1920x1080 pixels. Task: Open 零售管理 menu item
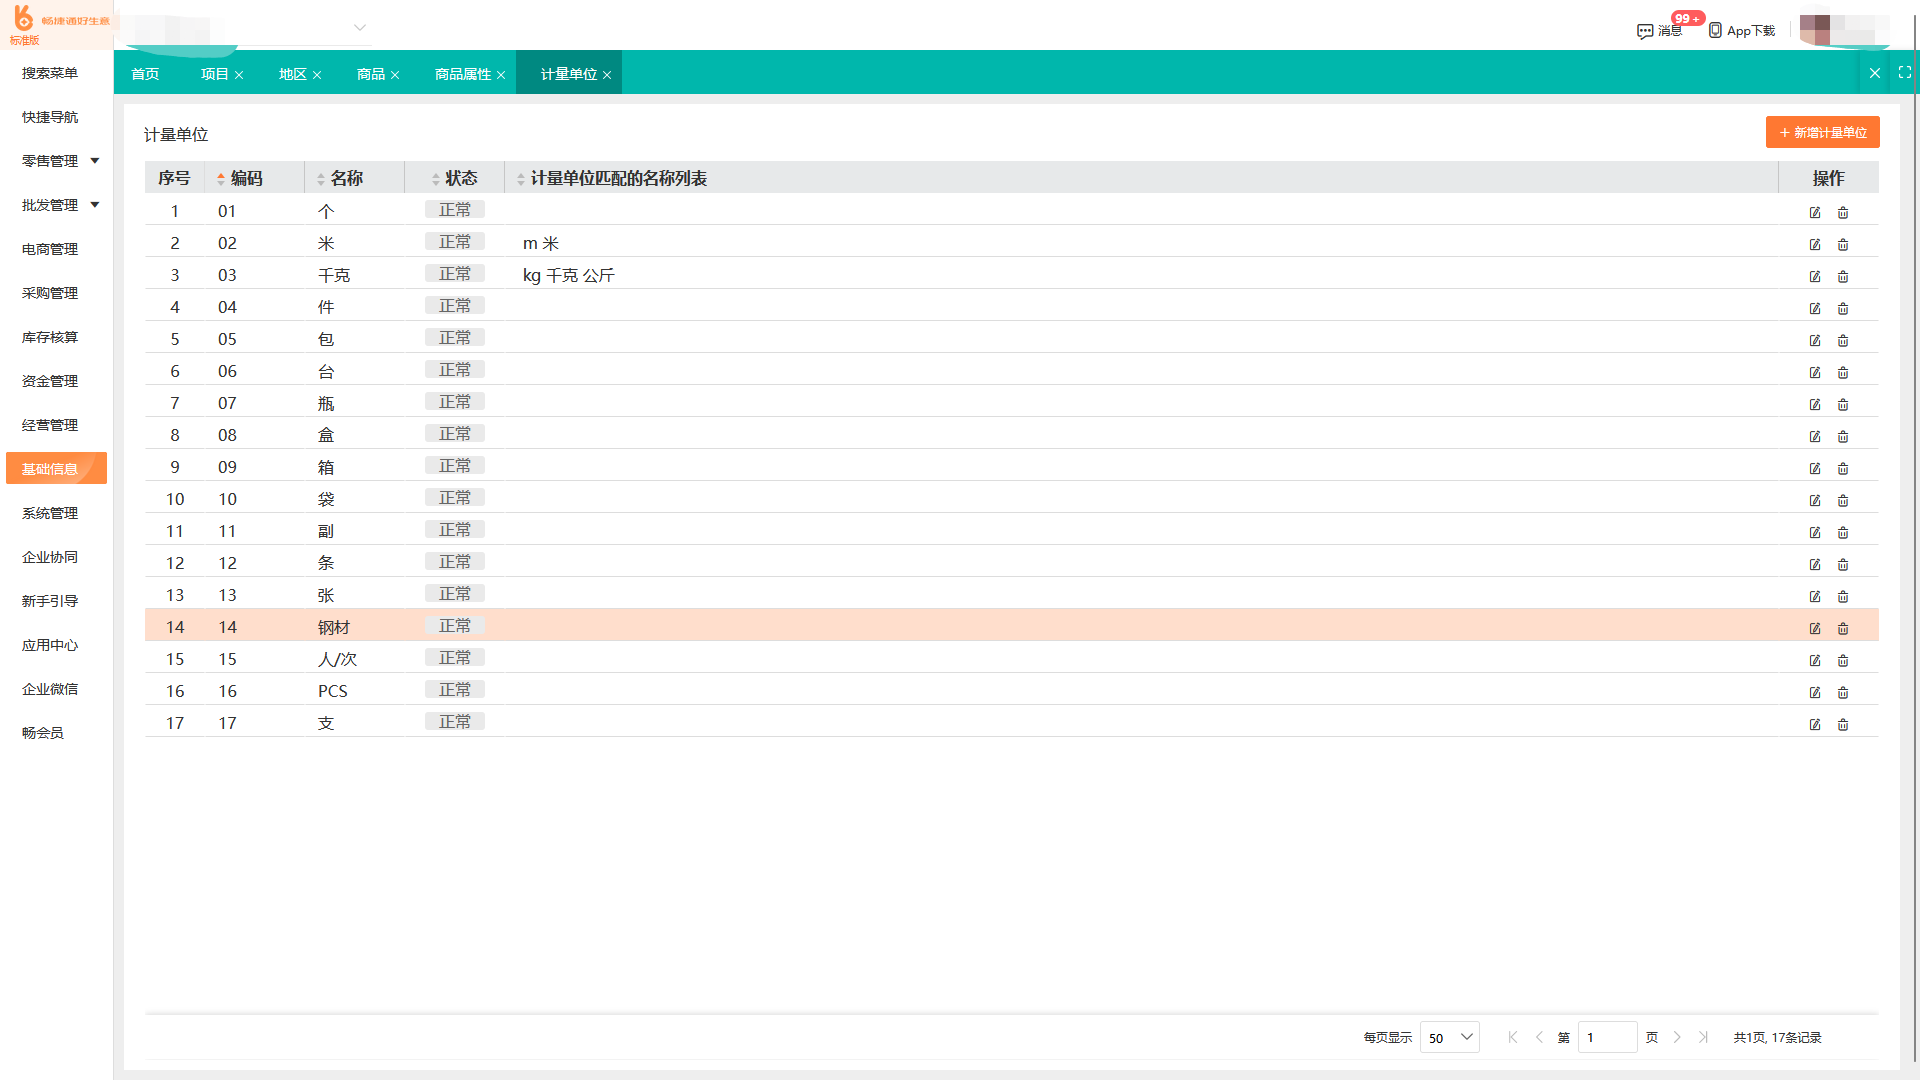(x=51, y=161)
